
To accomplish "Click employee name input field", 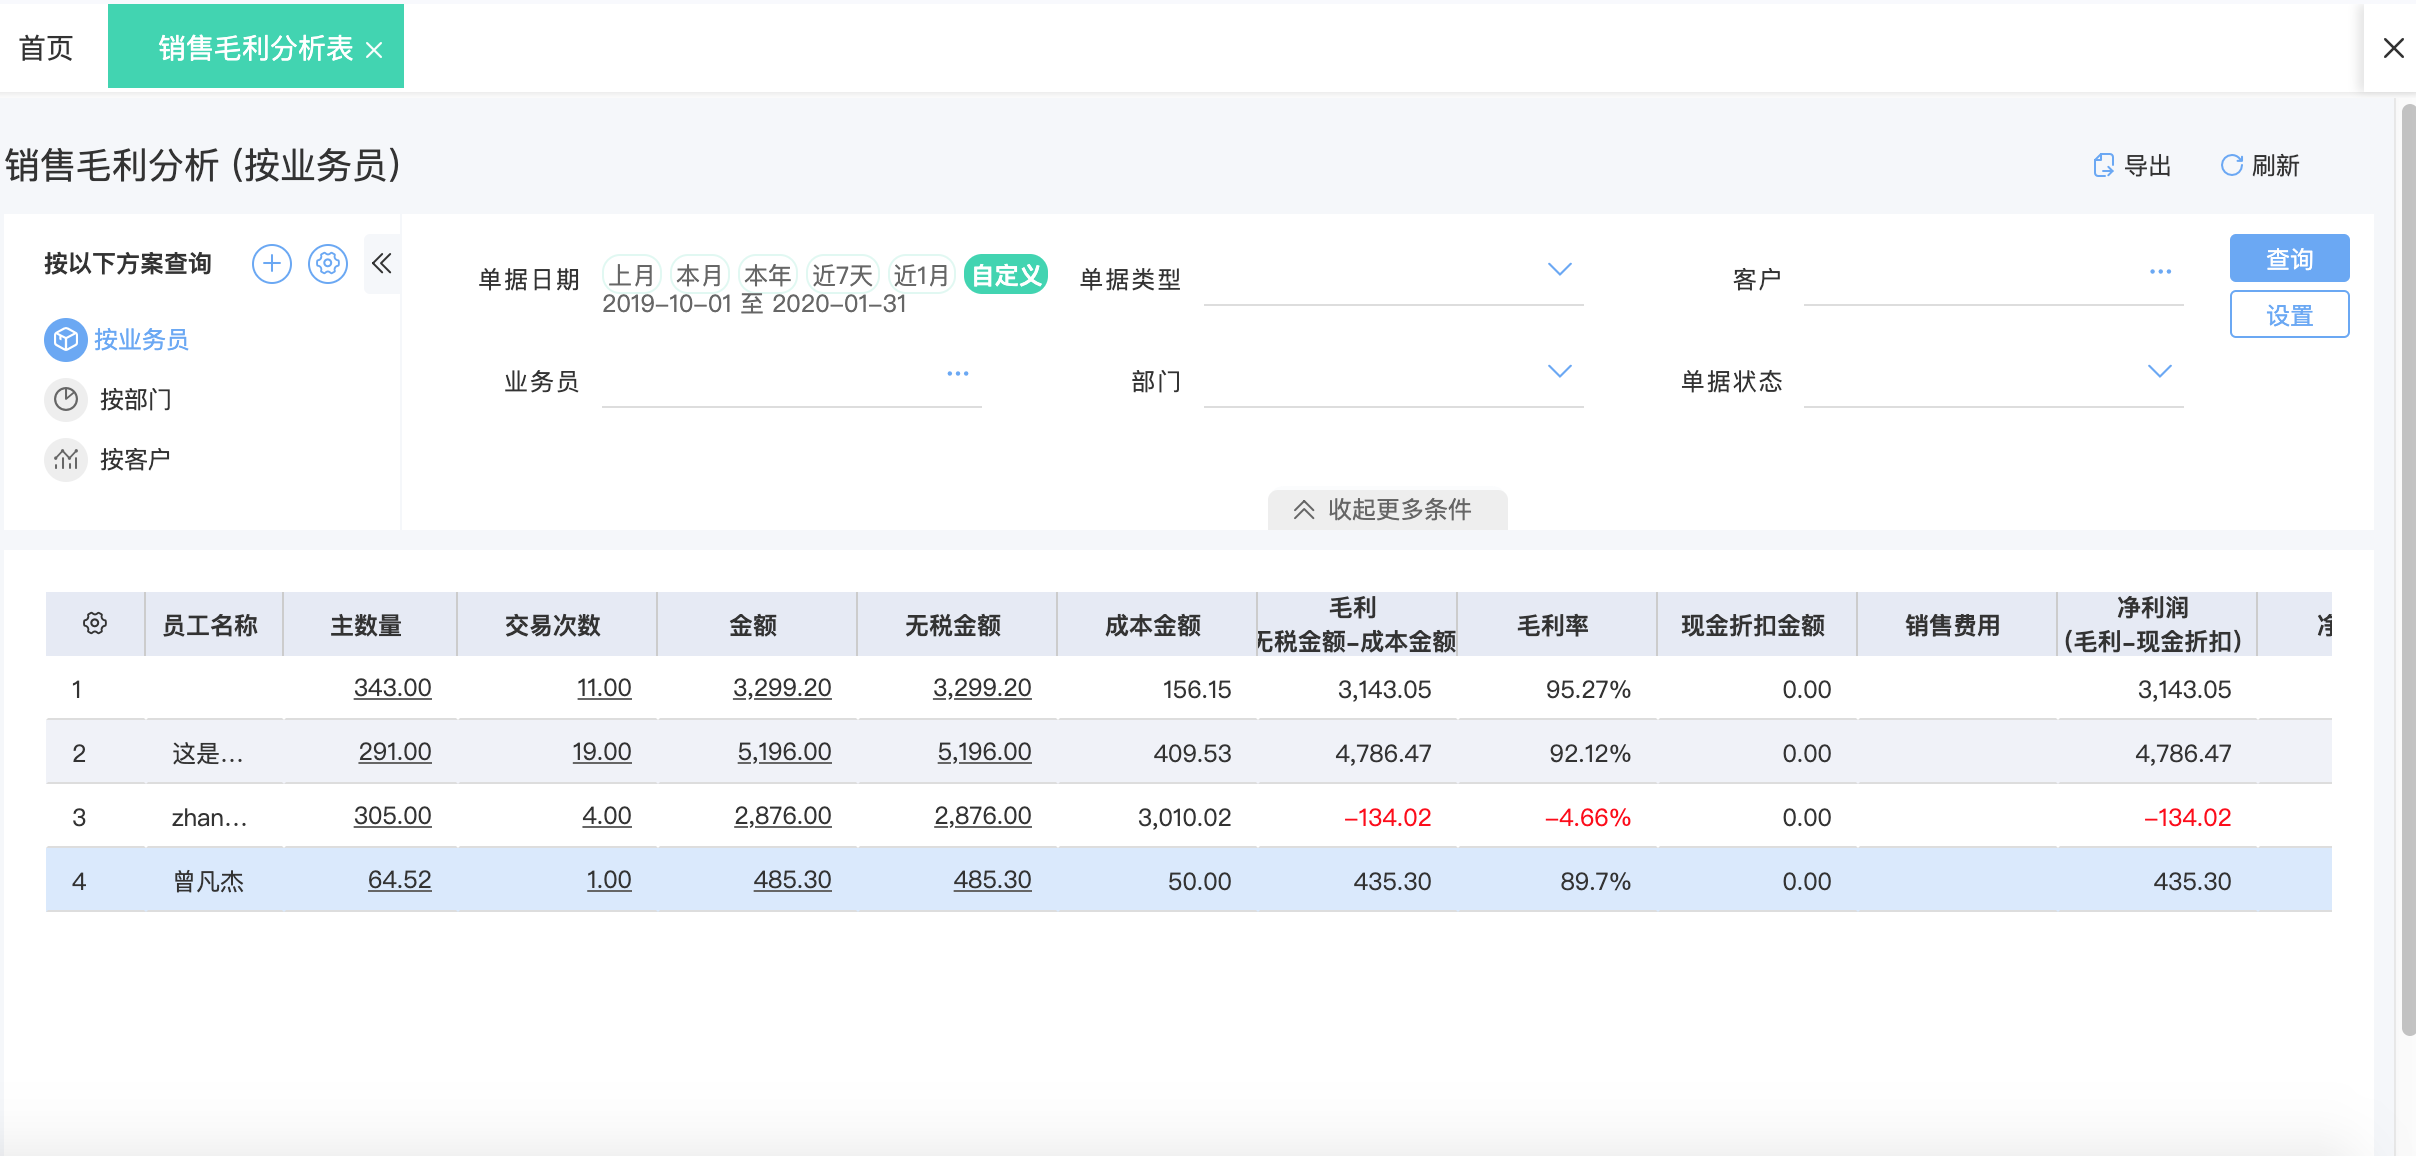I will coord(770,382).
